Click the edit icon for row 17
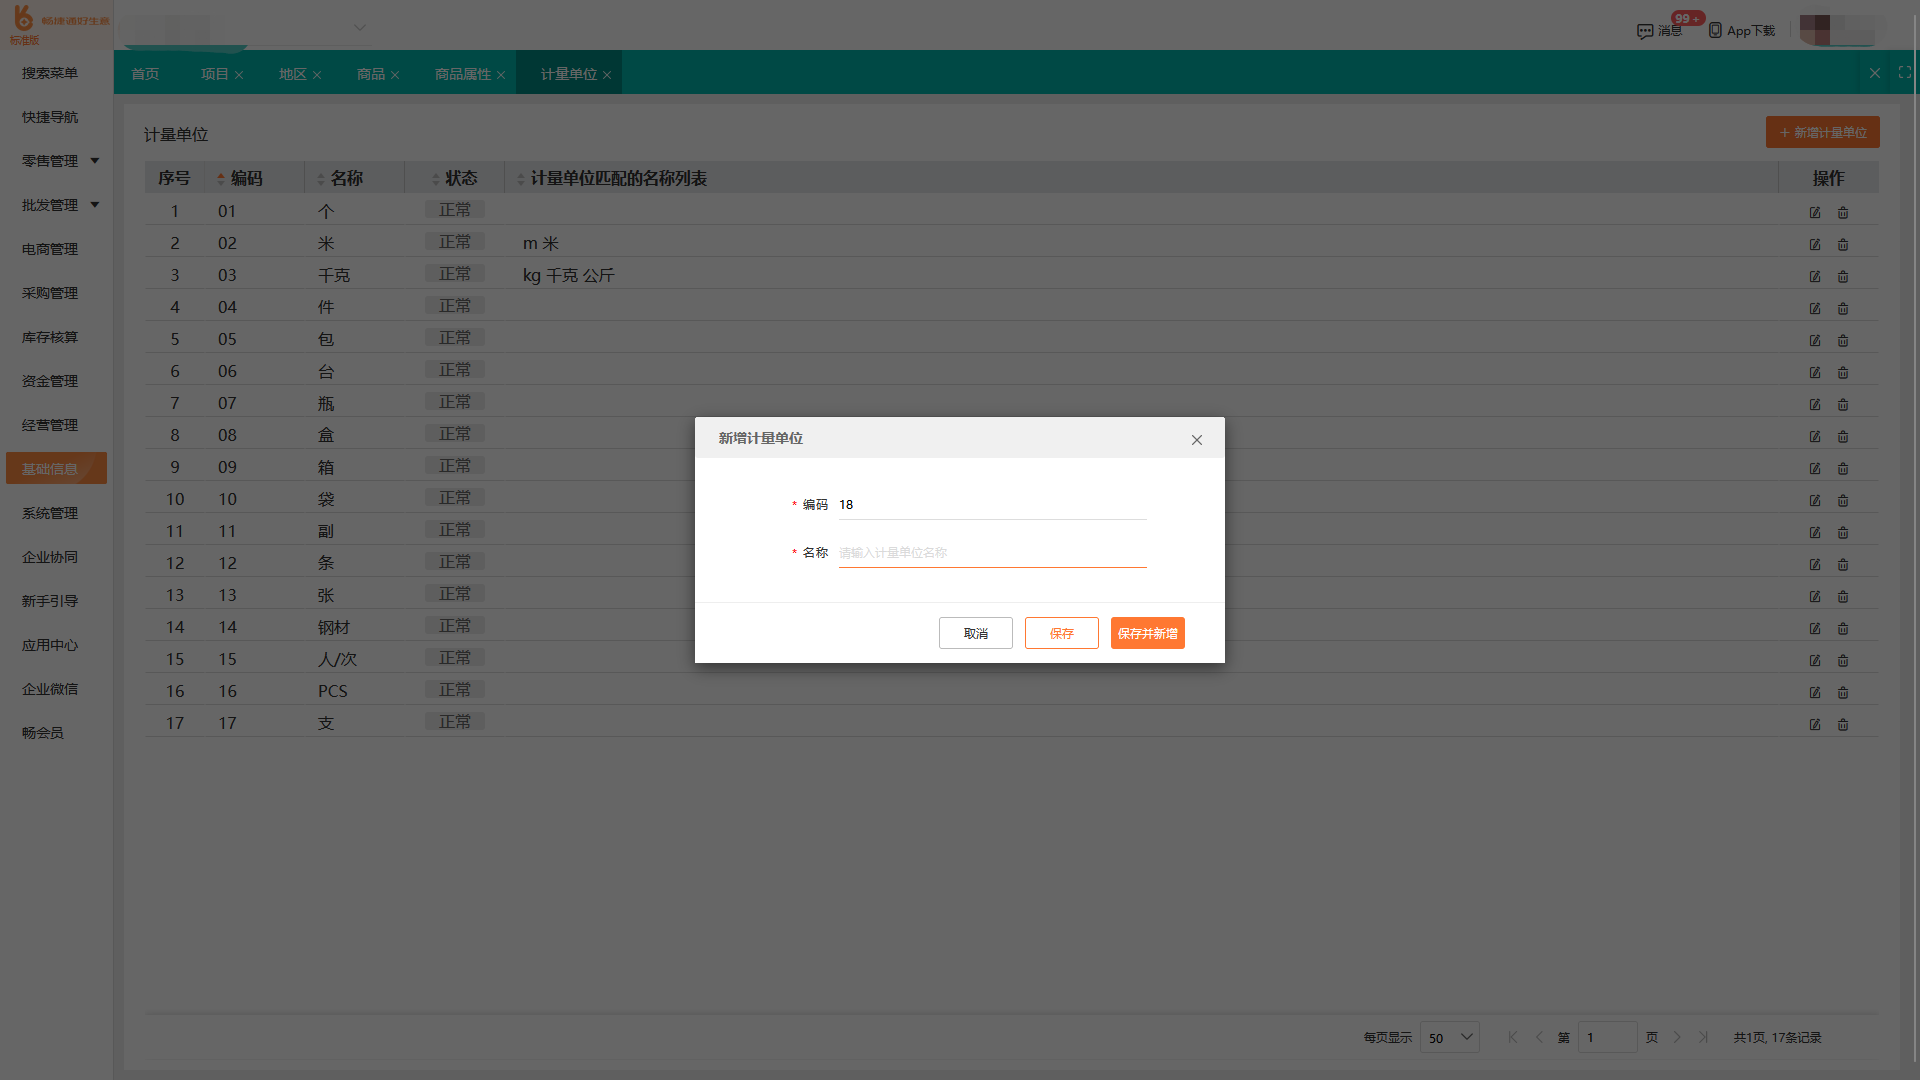 point(1815,724)
